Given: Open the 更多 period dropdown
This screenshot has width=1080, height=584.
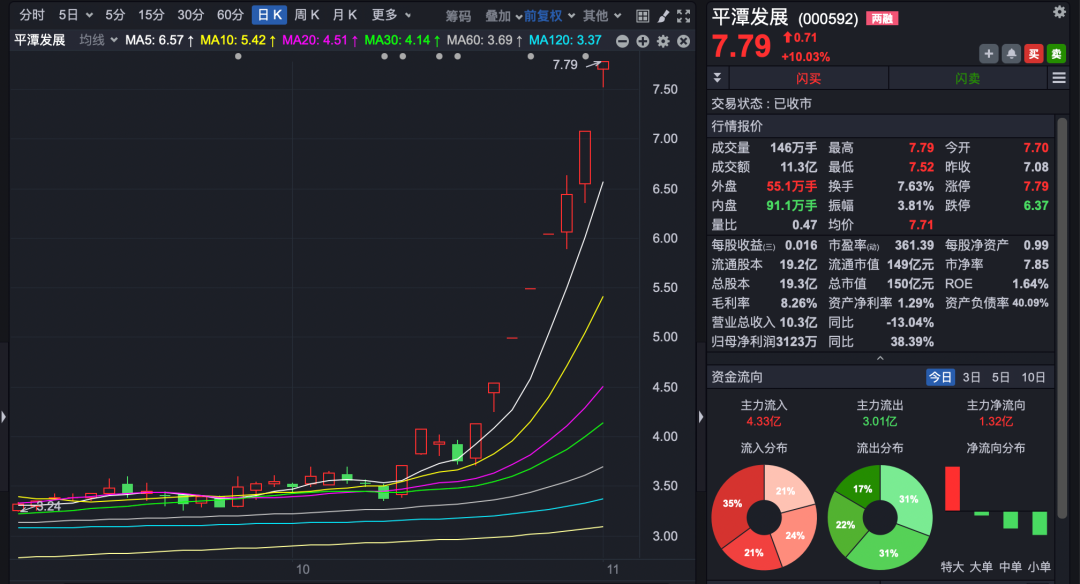Looking at the screenshot, I should coord(382,15).
